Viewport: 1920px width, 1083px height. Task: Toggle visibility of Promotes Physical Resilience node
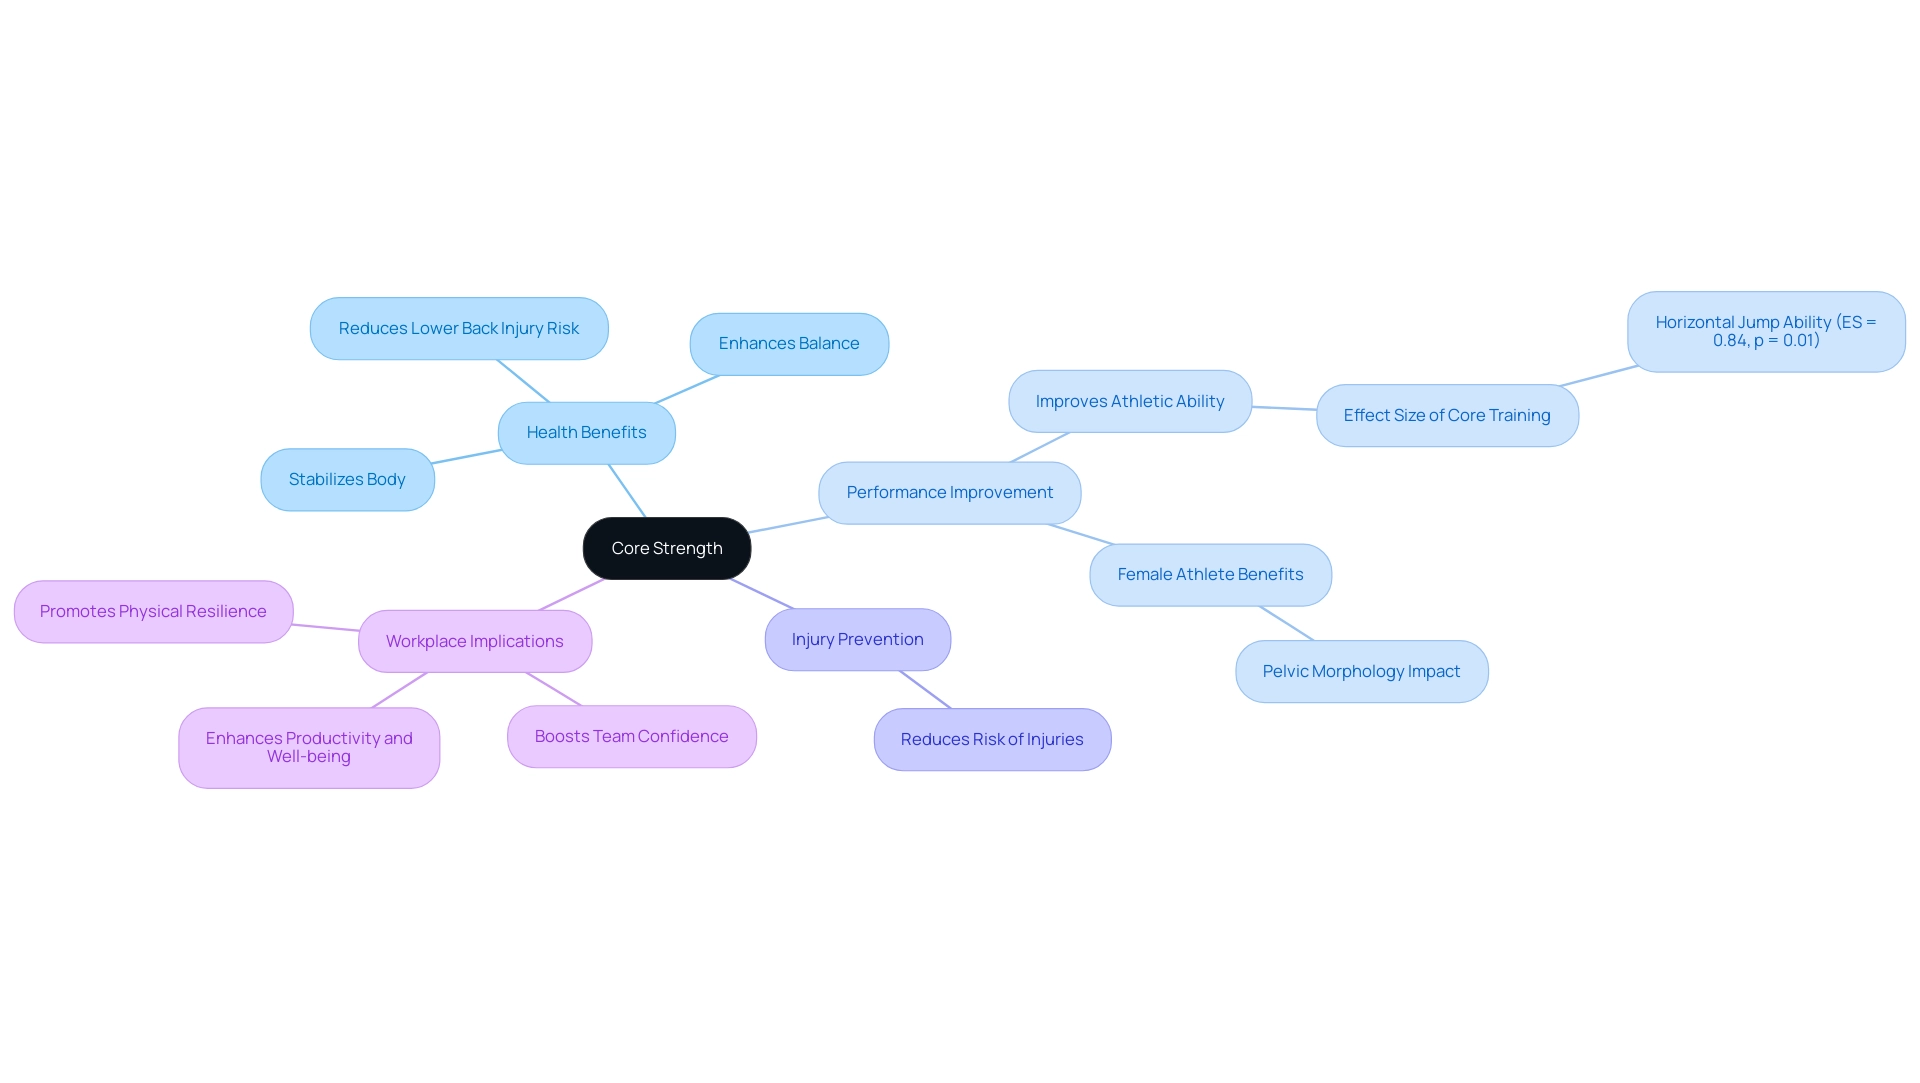153,611
